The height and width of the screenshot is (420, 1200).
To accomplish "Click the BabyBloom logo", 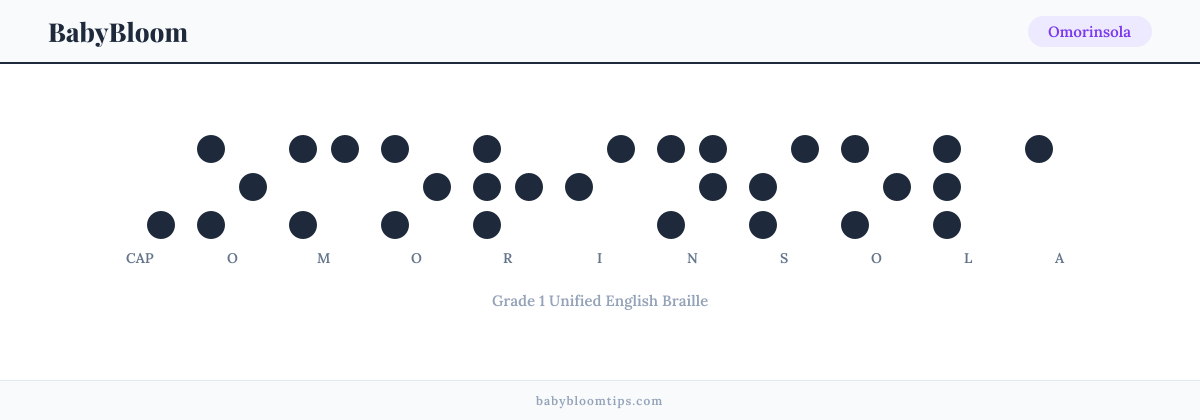I will pos(118,32).
